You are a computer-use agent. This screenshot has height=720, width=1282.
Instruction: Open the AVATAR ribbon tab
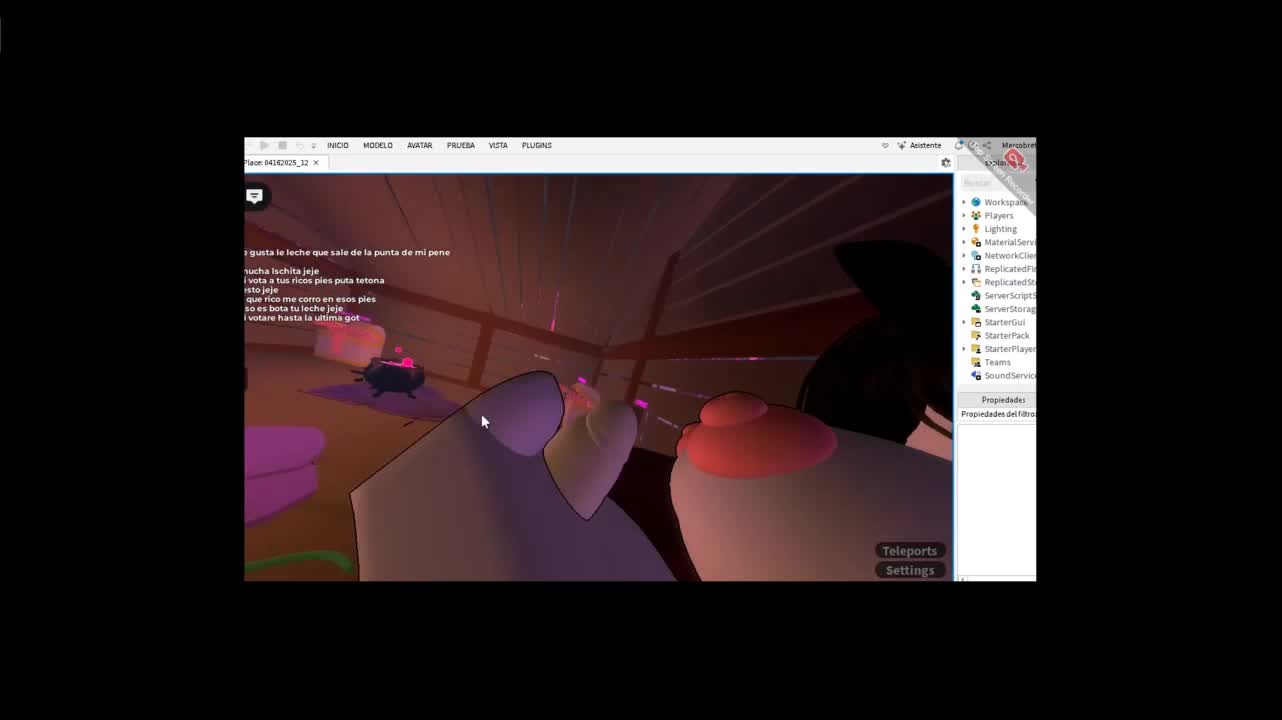pyautogui.click(x=419, y=145)
